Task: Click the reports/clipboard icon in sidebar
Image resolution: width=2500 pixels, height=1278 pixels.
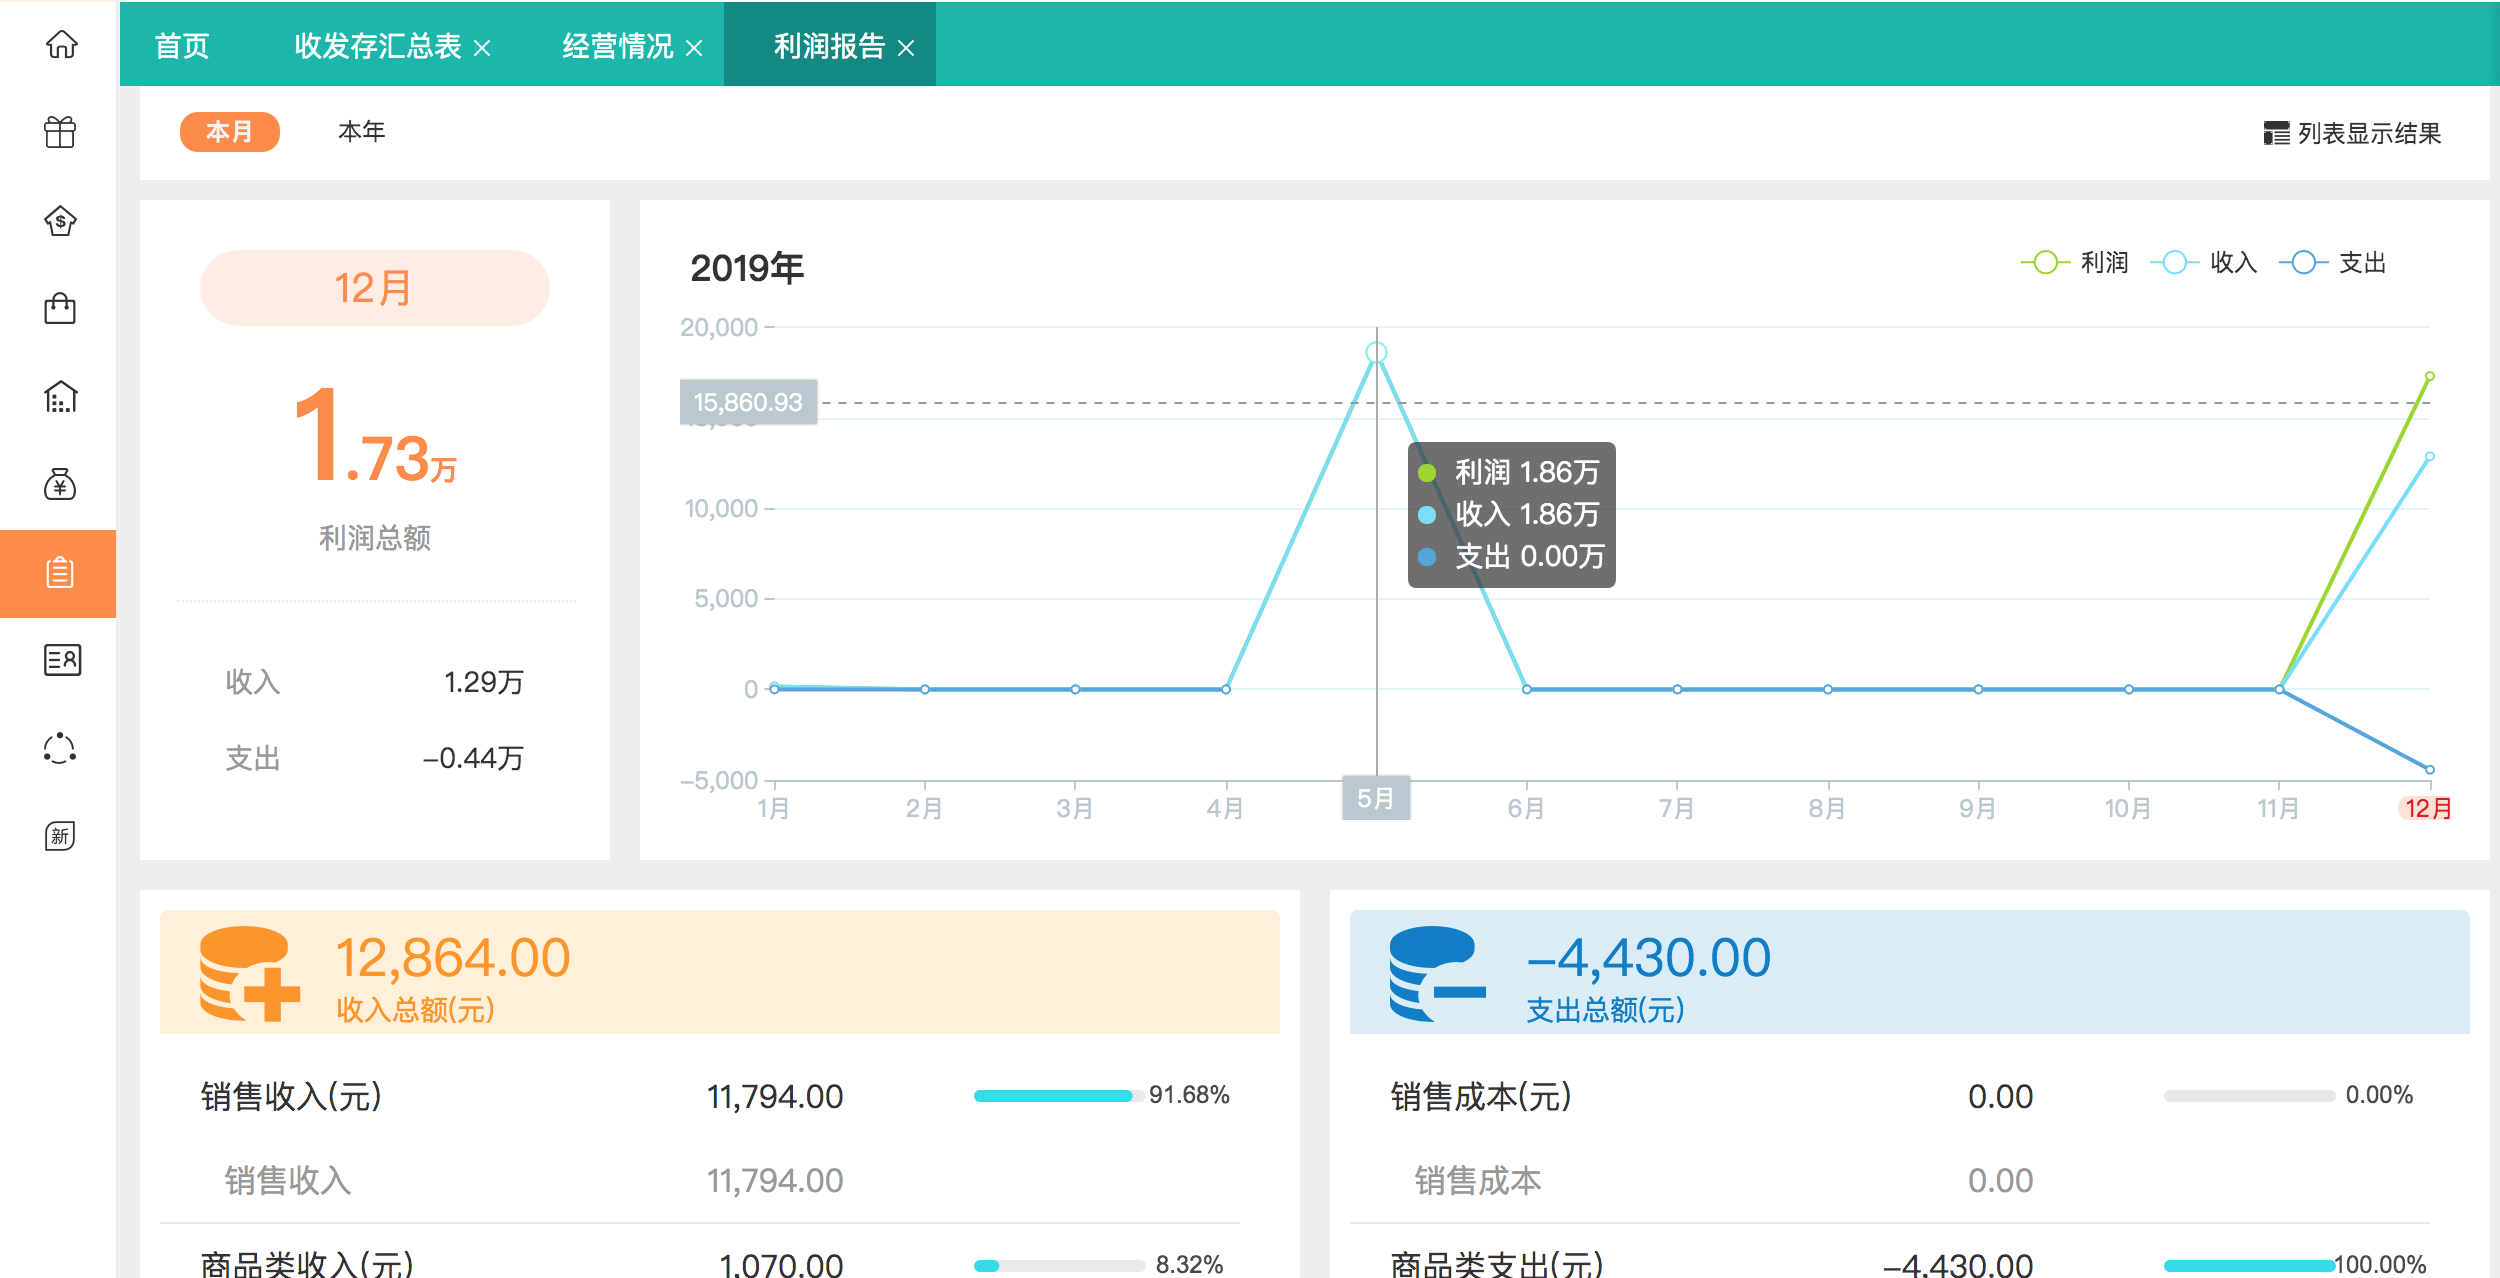Action: tap(62, 574)
